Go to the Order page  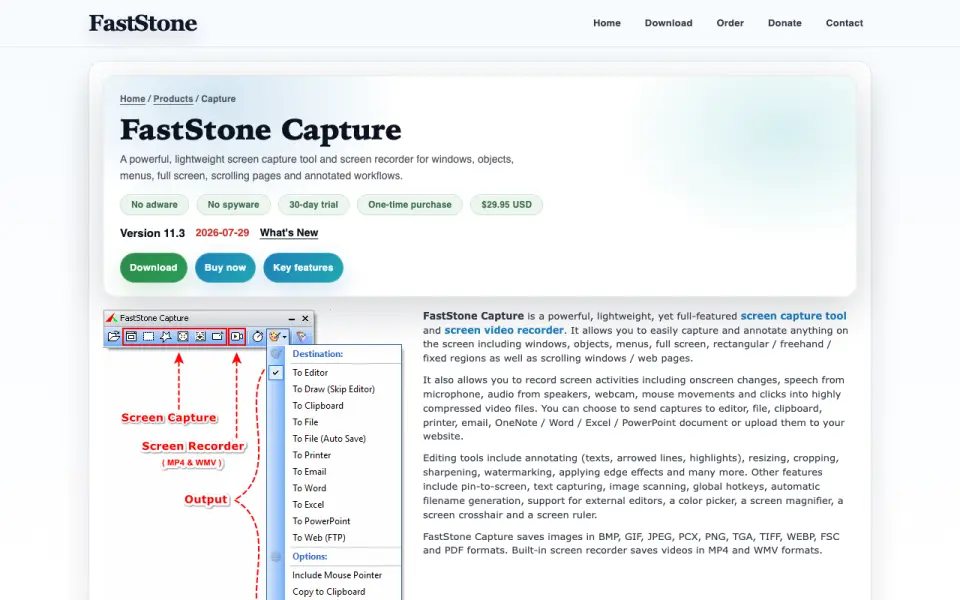pyautogui.click(x=730, y=23)
